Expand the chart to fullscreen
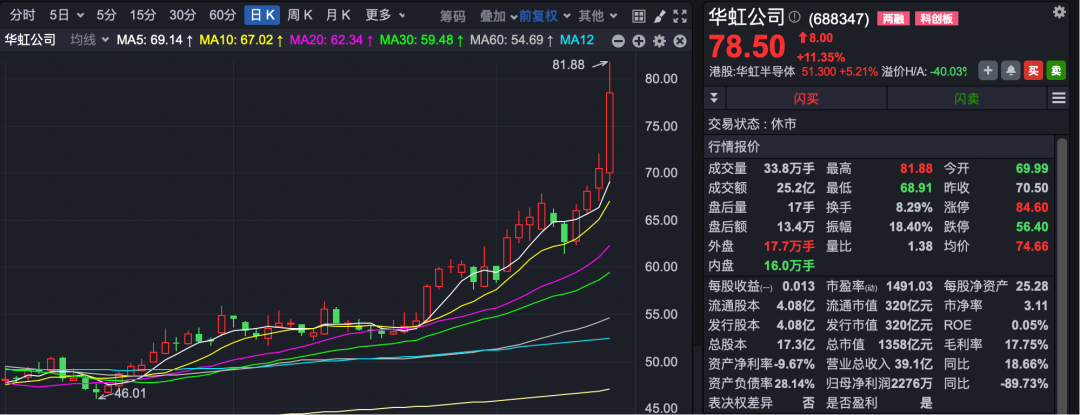This screenshot has height=415, width=1080. pyautogui.click(x=681, y=15)
